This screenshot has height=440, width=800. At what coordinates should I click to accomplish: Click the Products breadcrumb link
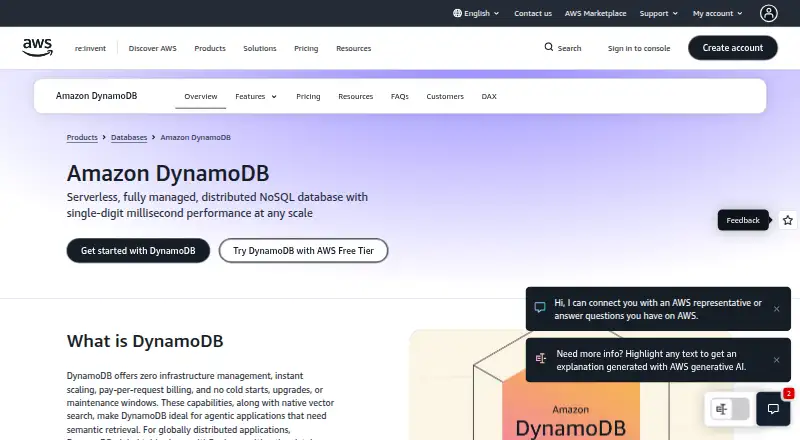point(82,137)
